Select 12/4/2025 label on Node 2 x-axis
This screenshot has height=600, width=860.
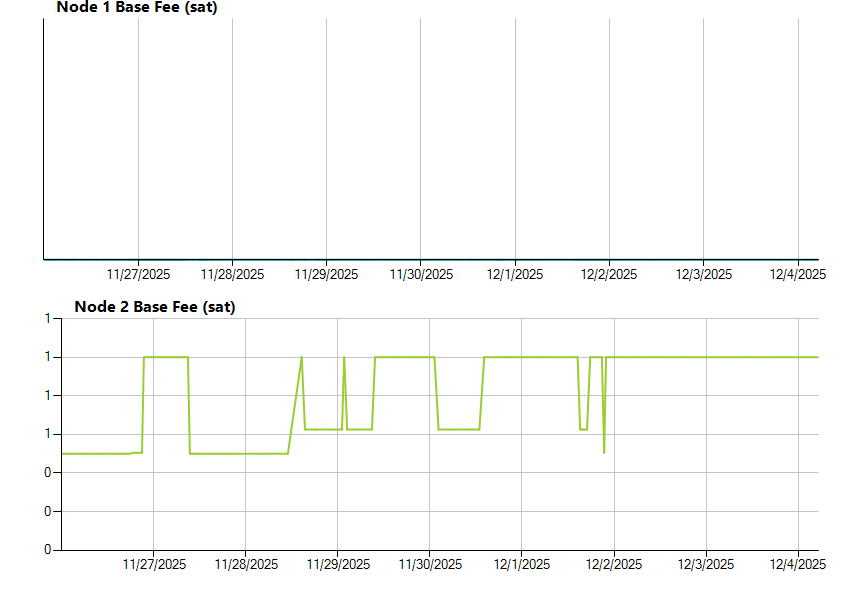point(798,565)
